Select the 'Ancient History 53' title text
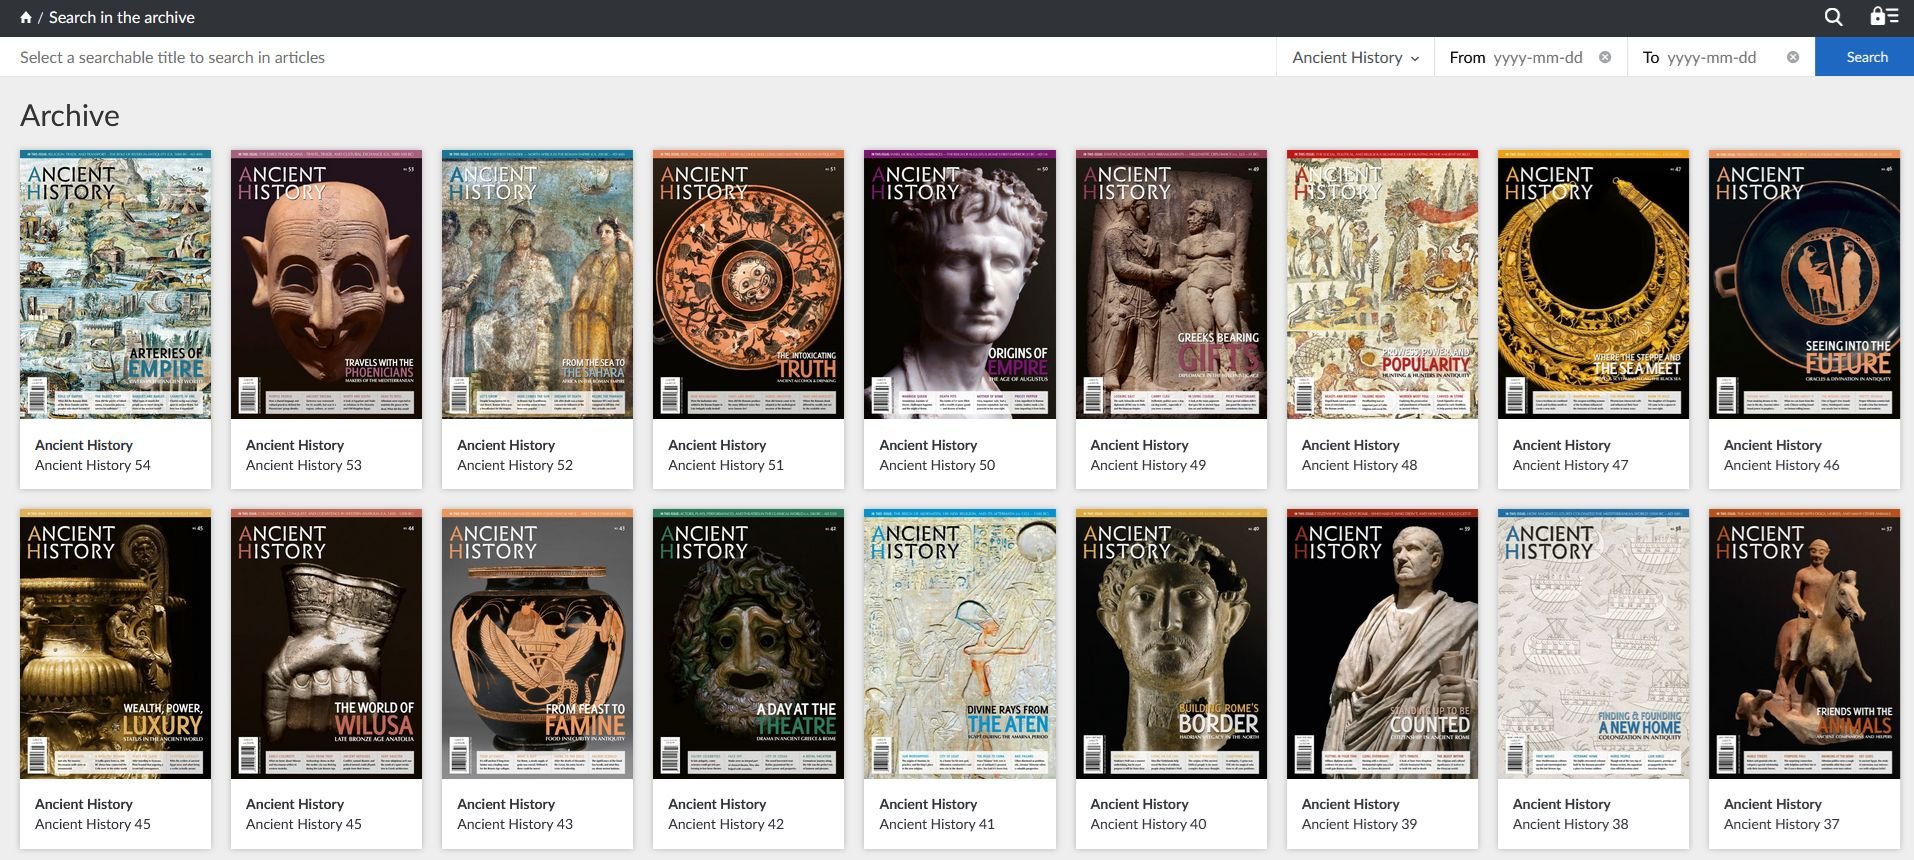This screenshot has height=860, width=1914. (x=304, y=465)
